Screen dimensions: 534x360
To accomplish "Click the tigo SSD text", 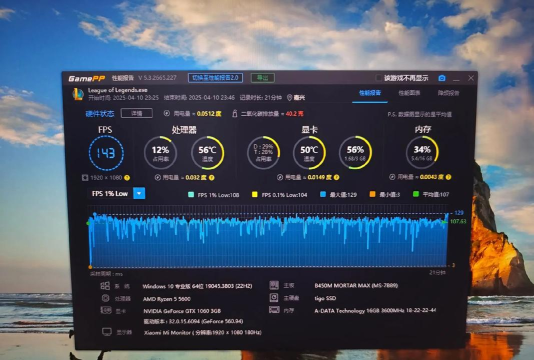I will pos(325,298).
